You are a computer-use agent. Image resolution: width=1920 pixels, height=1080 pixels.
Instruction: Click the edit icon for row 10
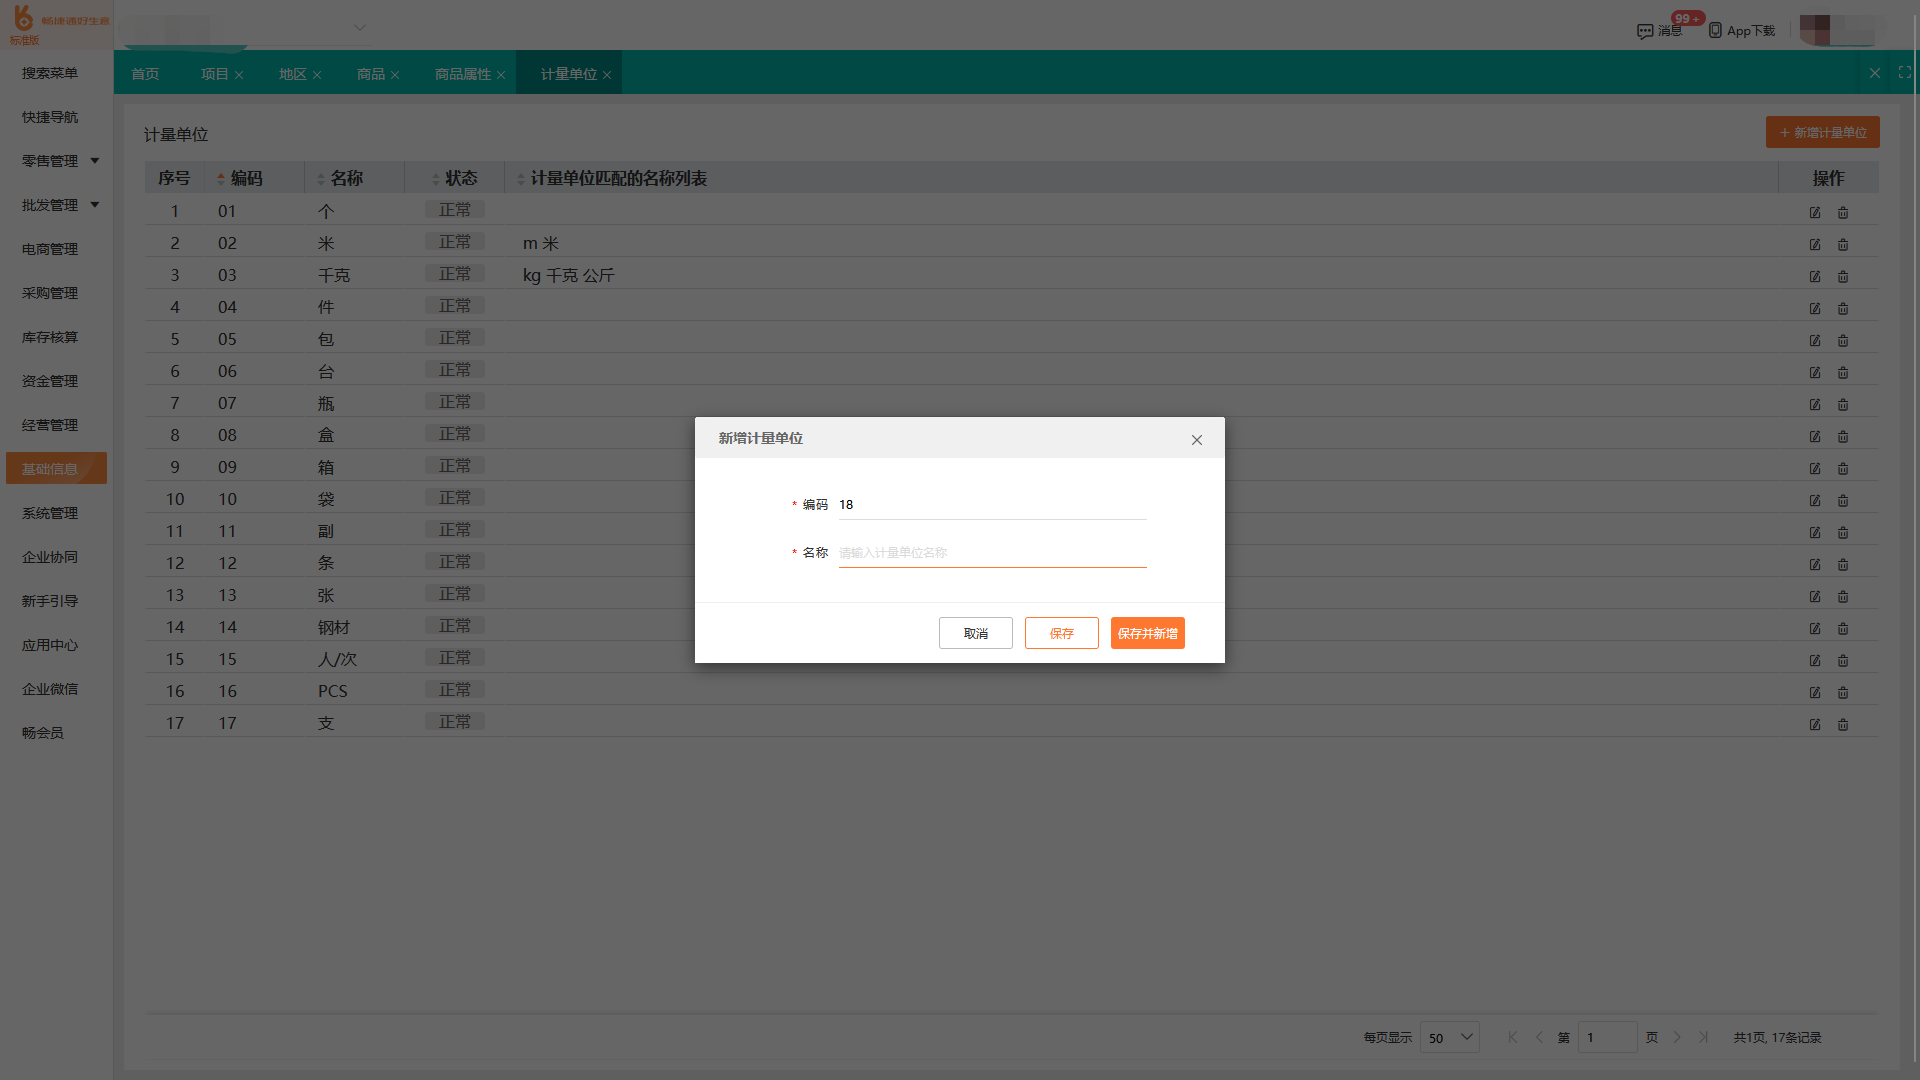tap(1815, 500)
